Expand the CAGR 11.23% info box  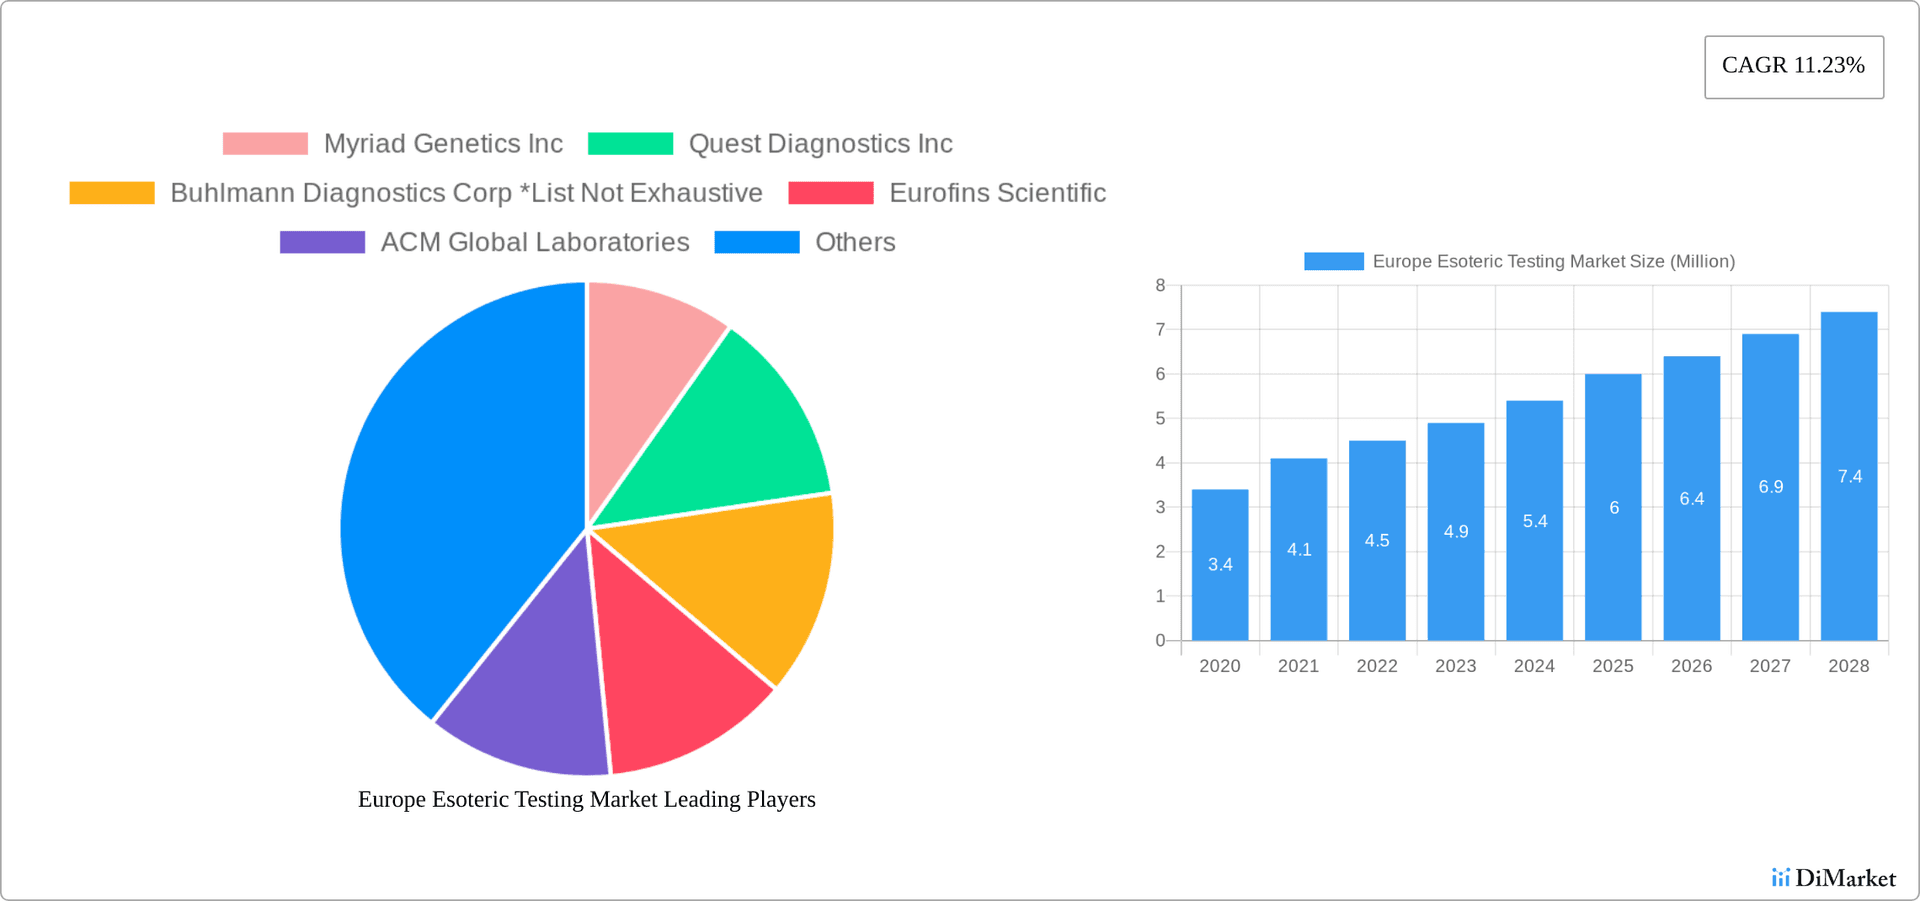[1793, 66]
